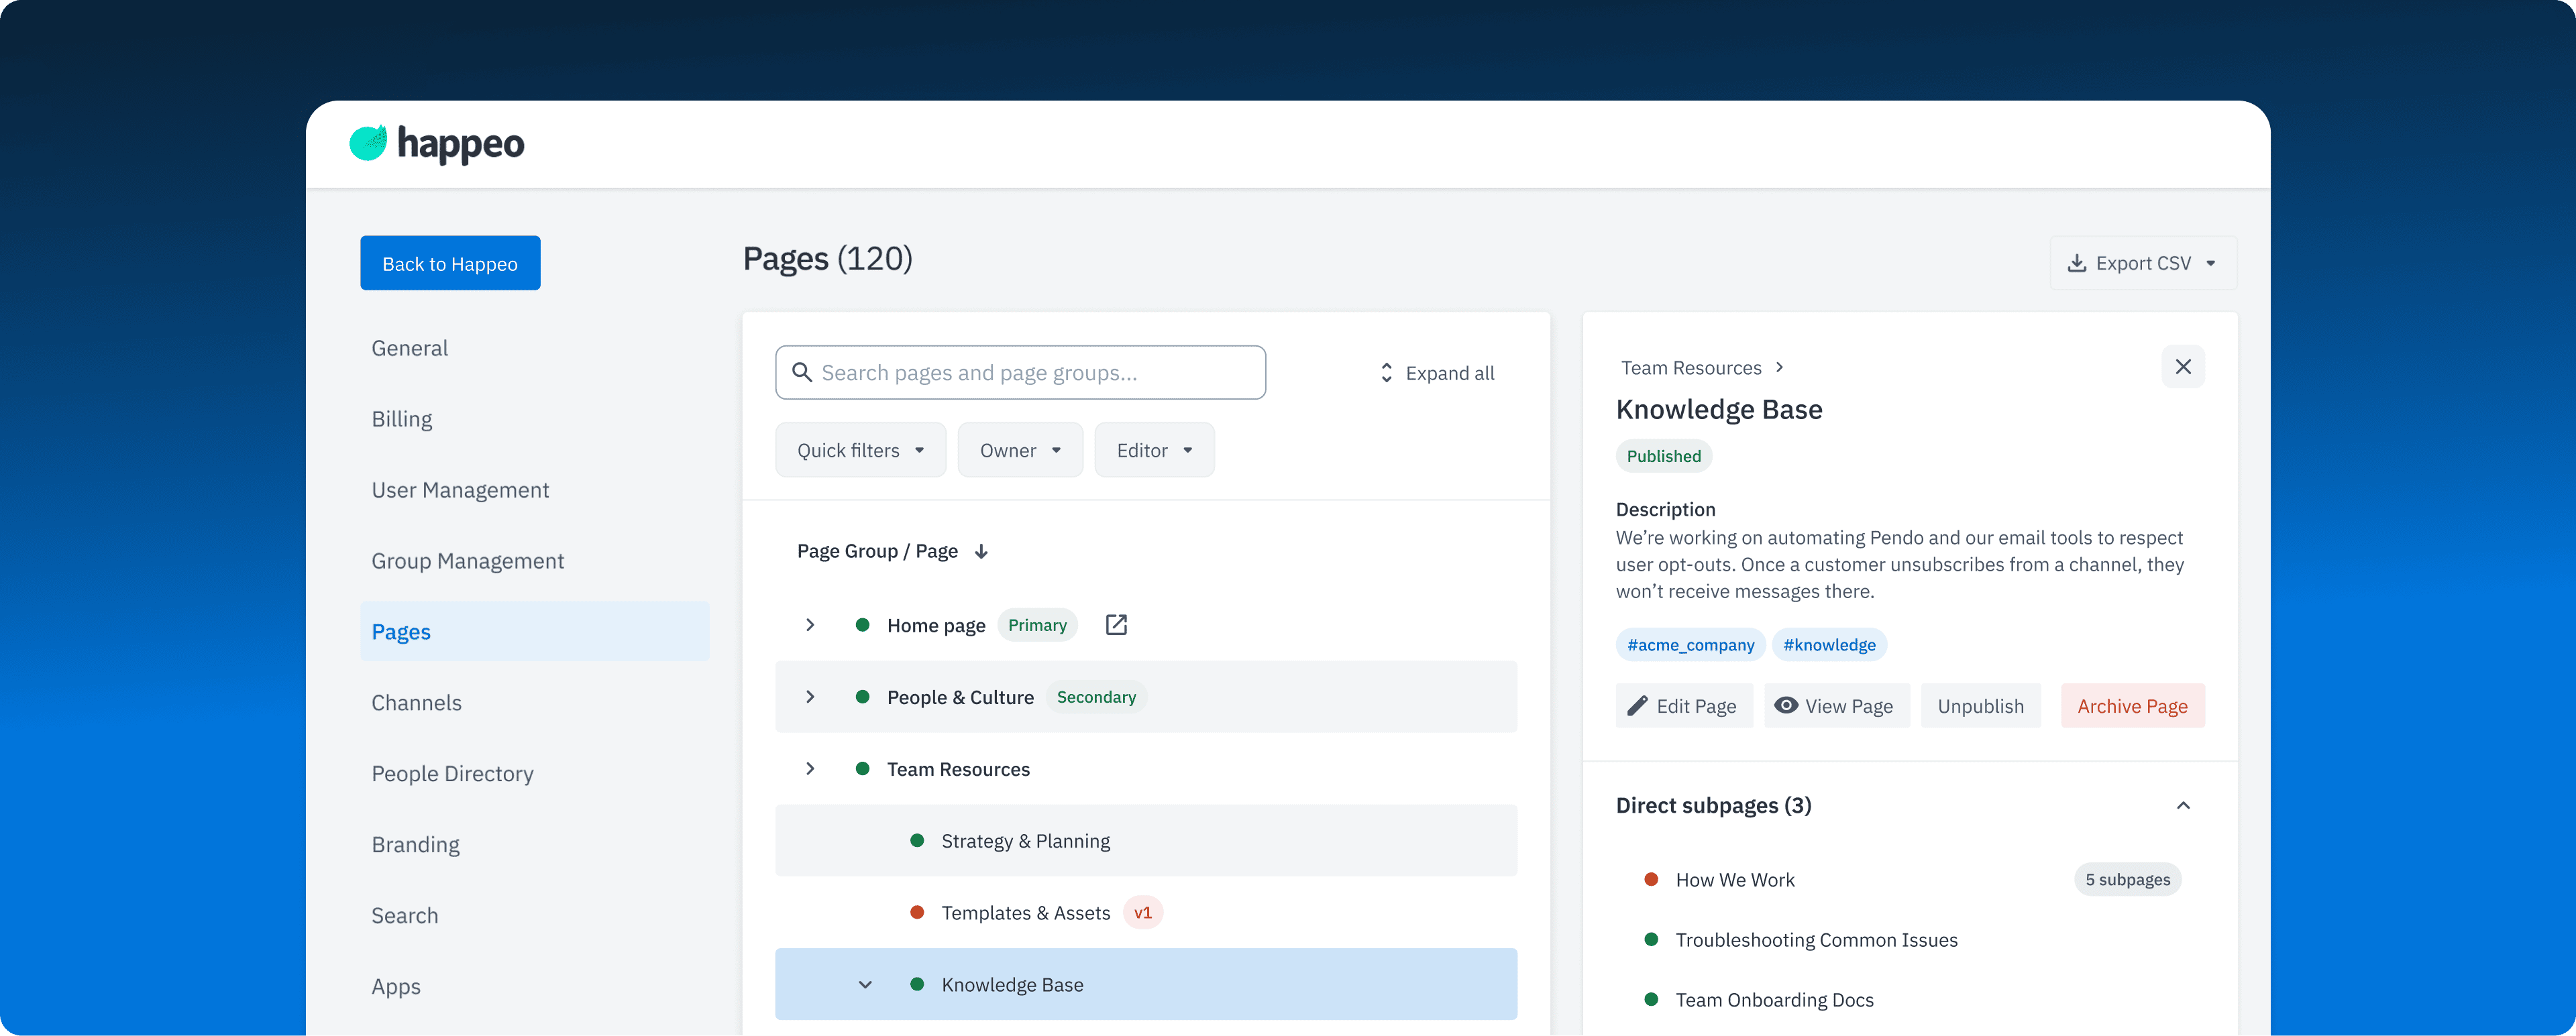Open Home page in a new tab via its icon
This screenshot has height=1036, width=2576.
(x=1116, y=624)
